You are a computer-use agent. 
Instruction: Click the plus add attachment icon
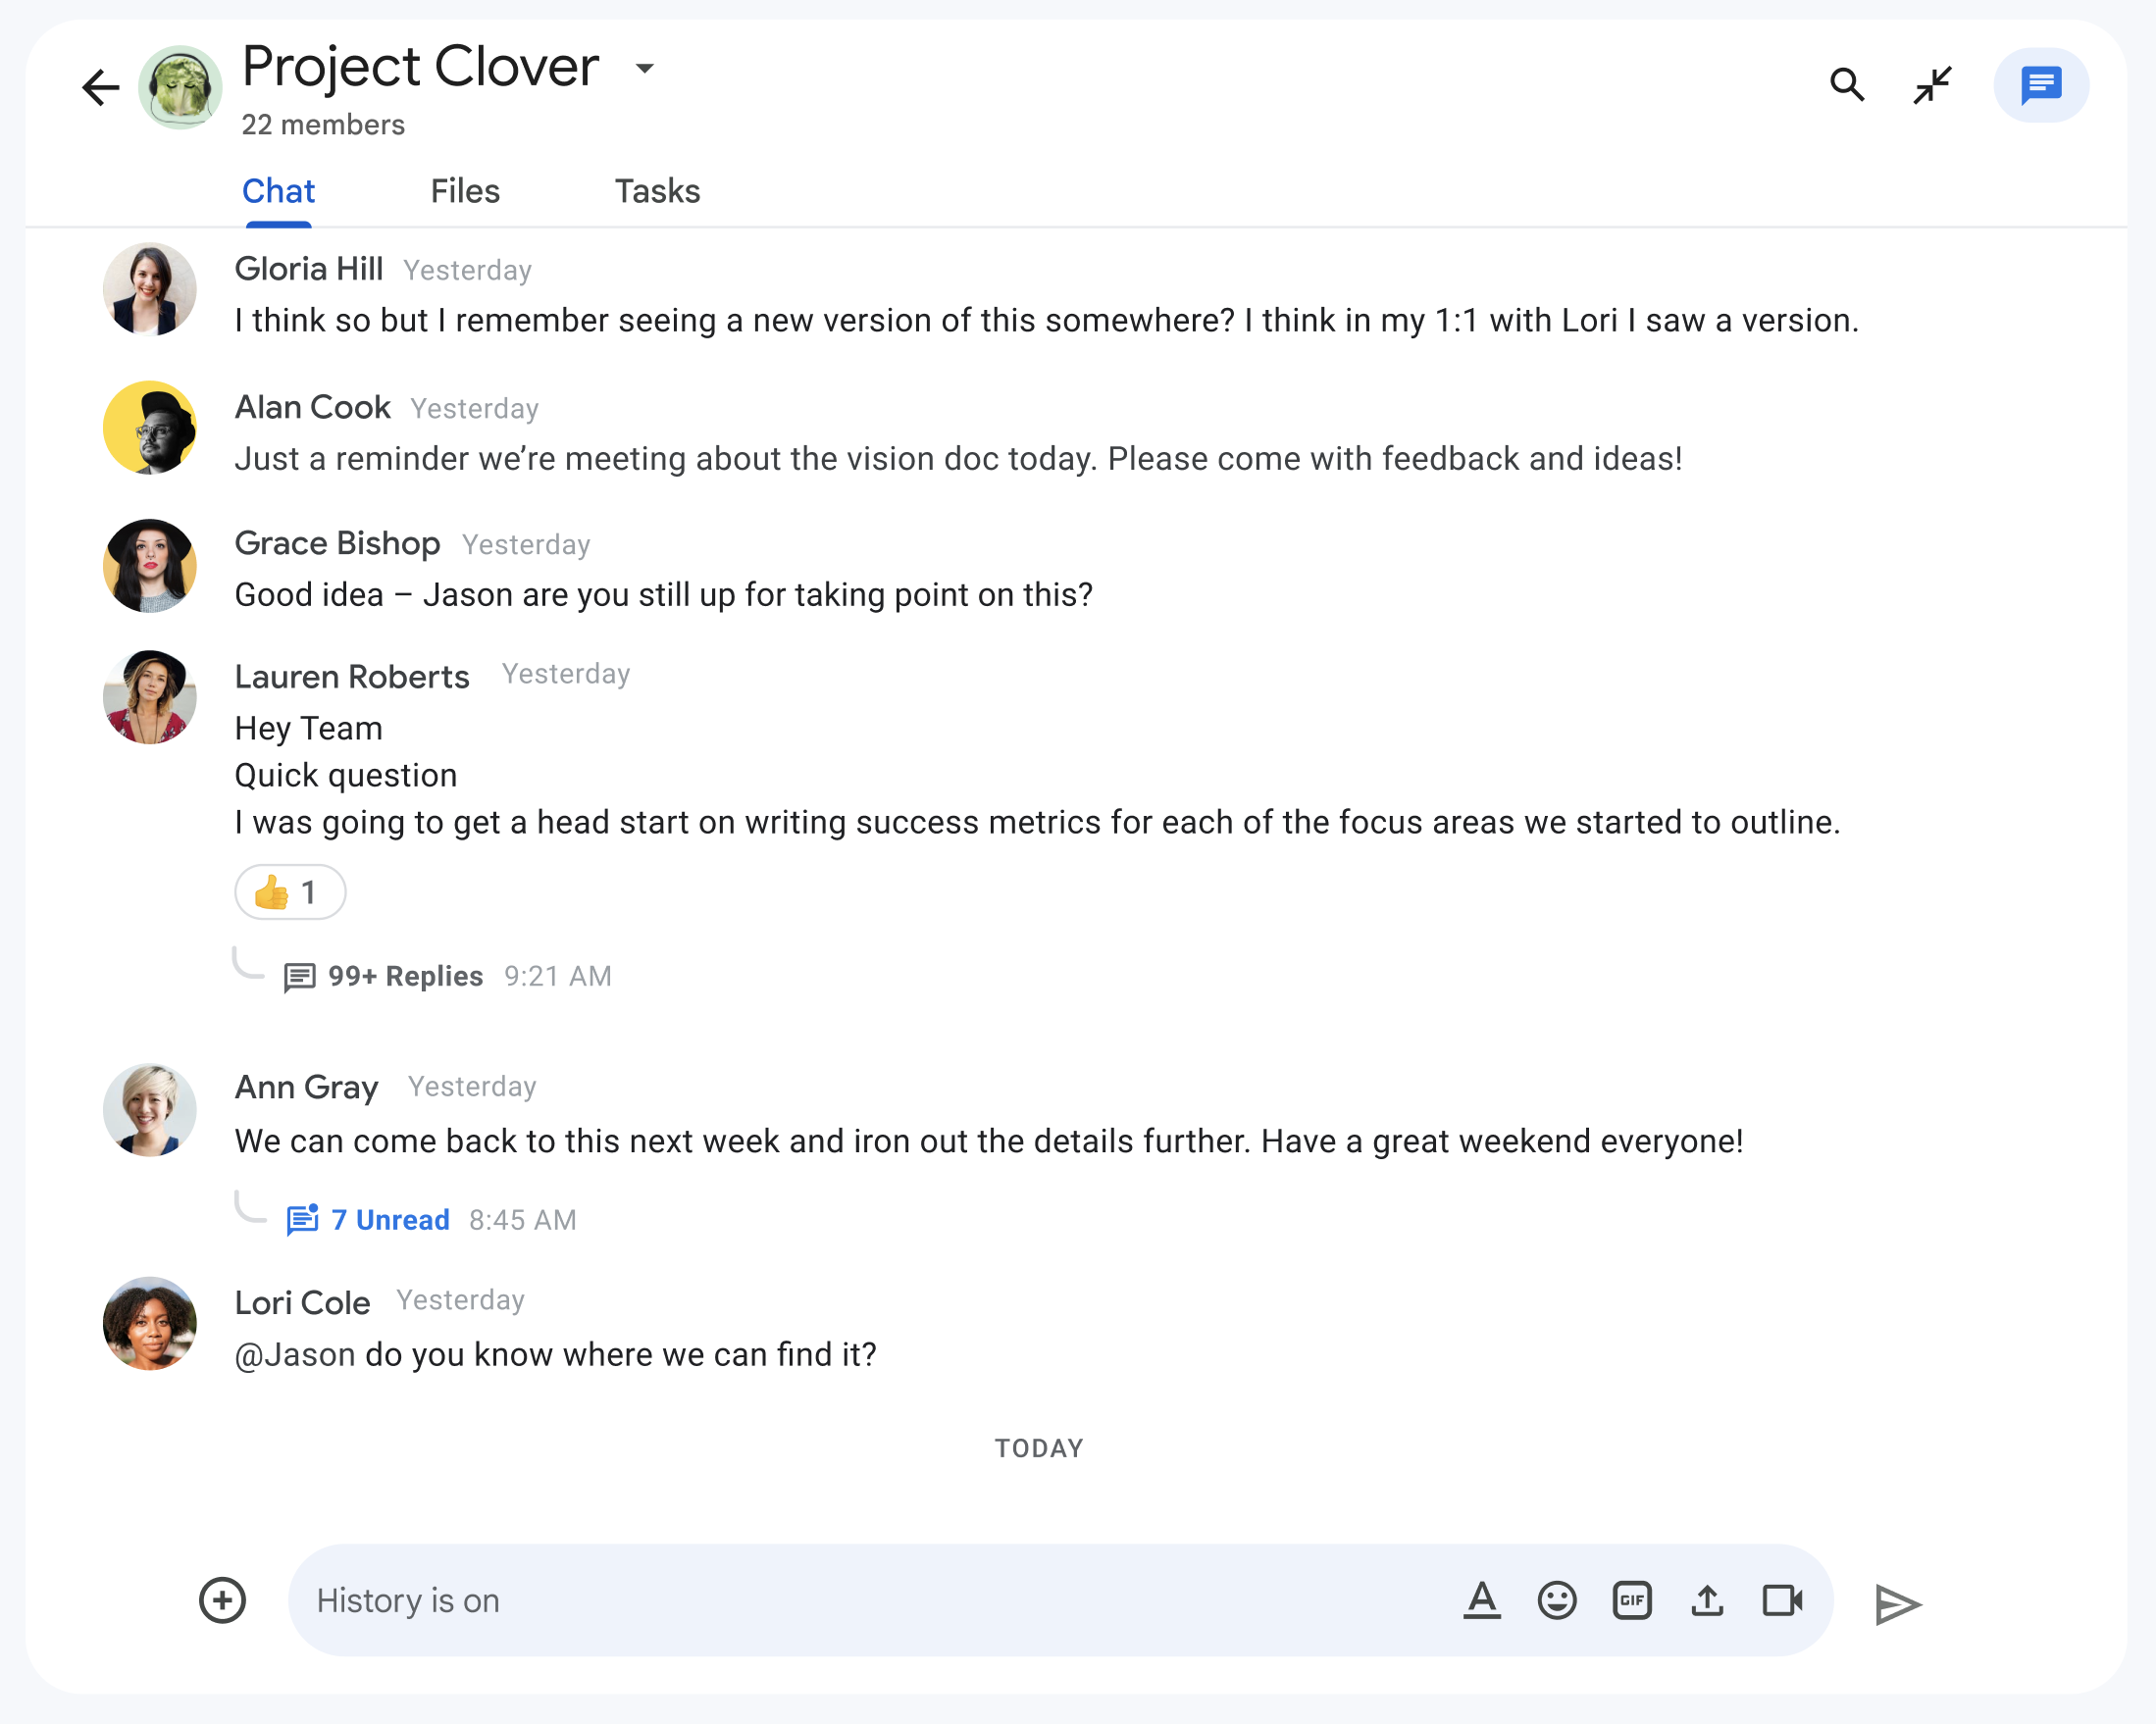pos(222,1601)
